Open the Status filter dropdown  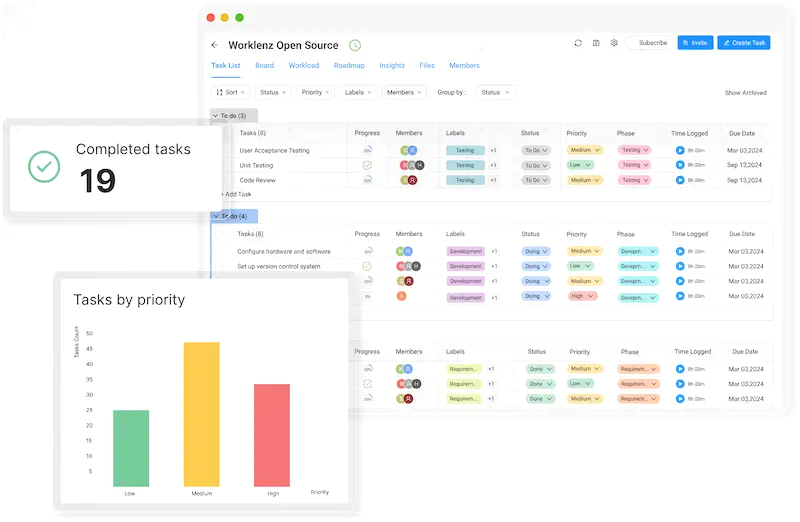coord(273,92)
